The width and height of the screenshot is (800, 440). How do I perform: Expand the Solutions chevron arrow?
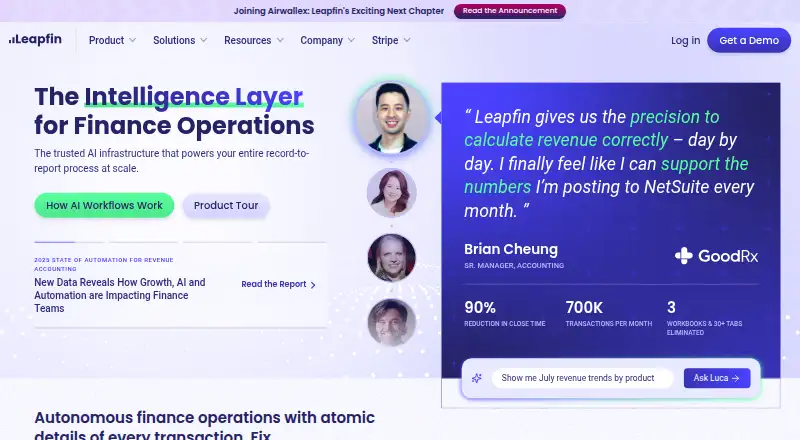tap(204, 40)
